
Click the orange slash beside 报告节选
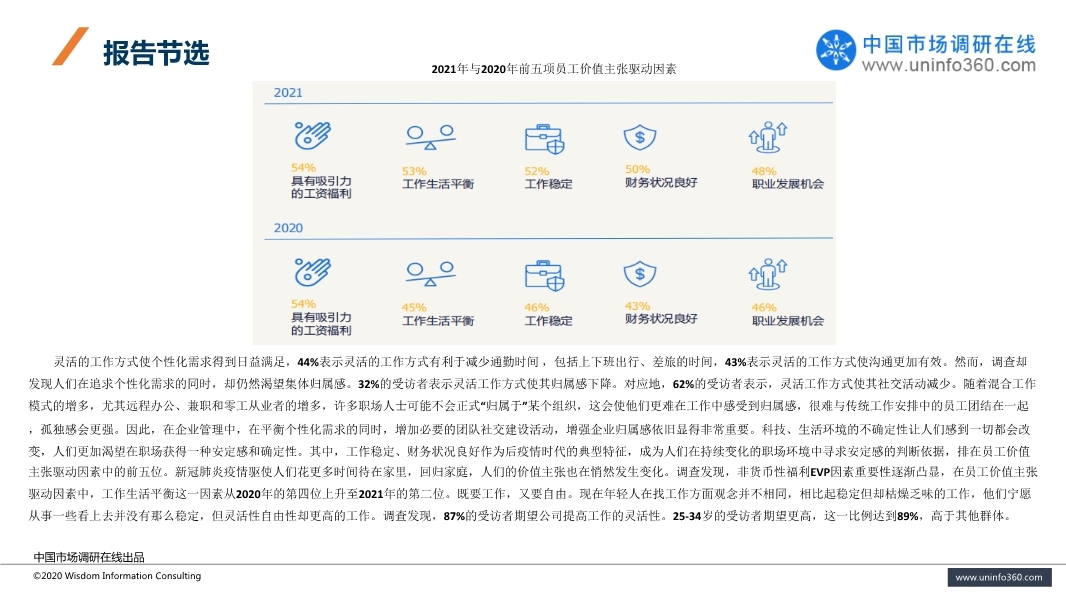[70, 47]
